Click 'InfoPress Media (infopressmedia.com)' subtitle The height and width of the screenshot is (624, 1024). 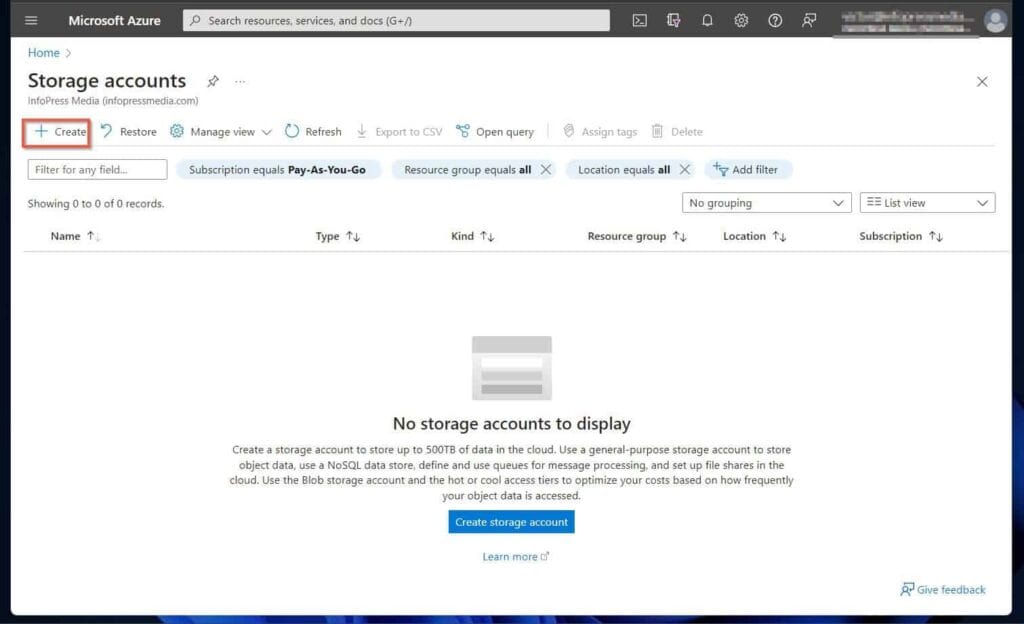pyautogui.click(x=113, y=101)
